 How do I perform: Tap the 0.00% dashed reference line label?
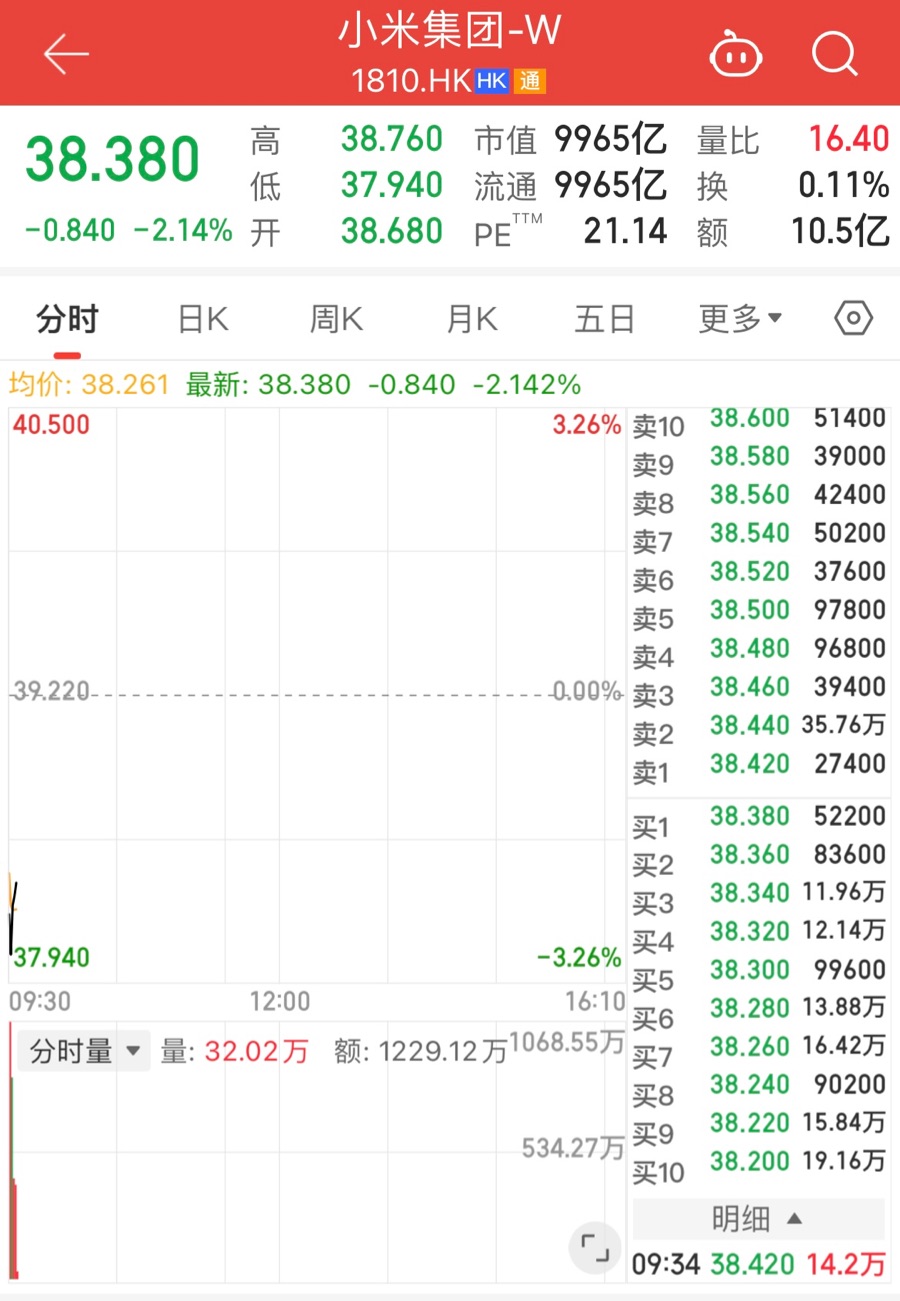586,690
